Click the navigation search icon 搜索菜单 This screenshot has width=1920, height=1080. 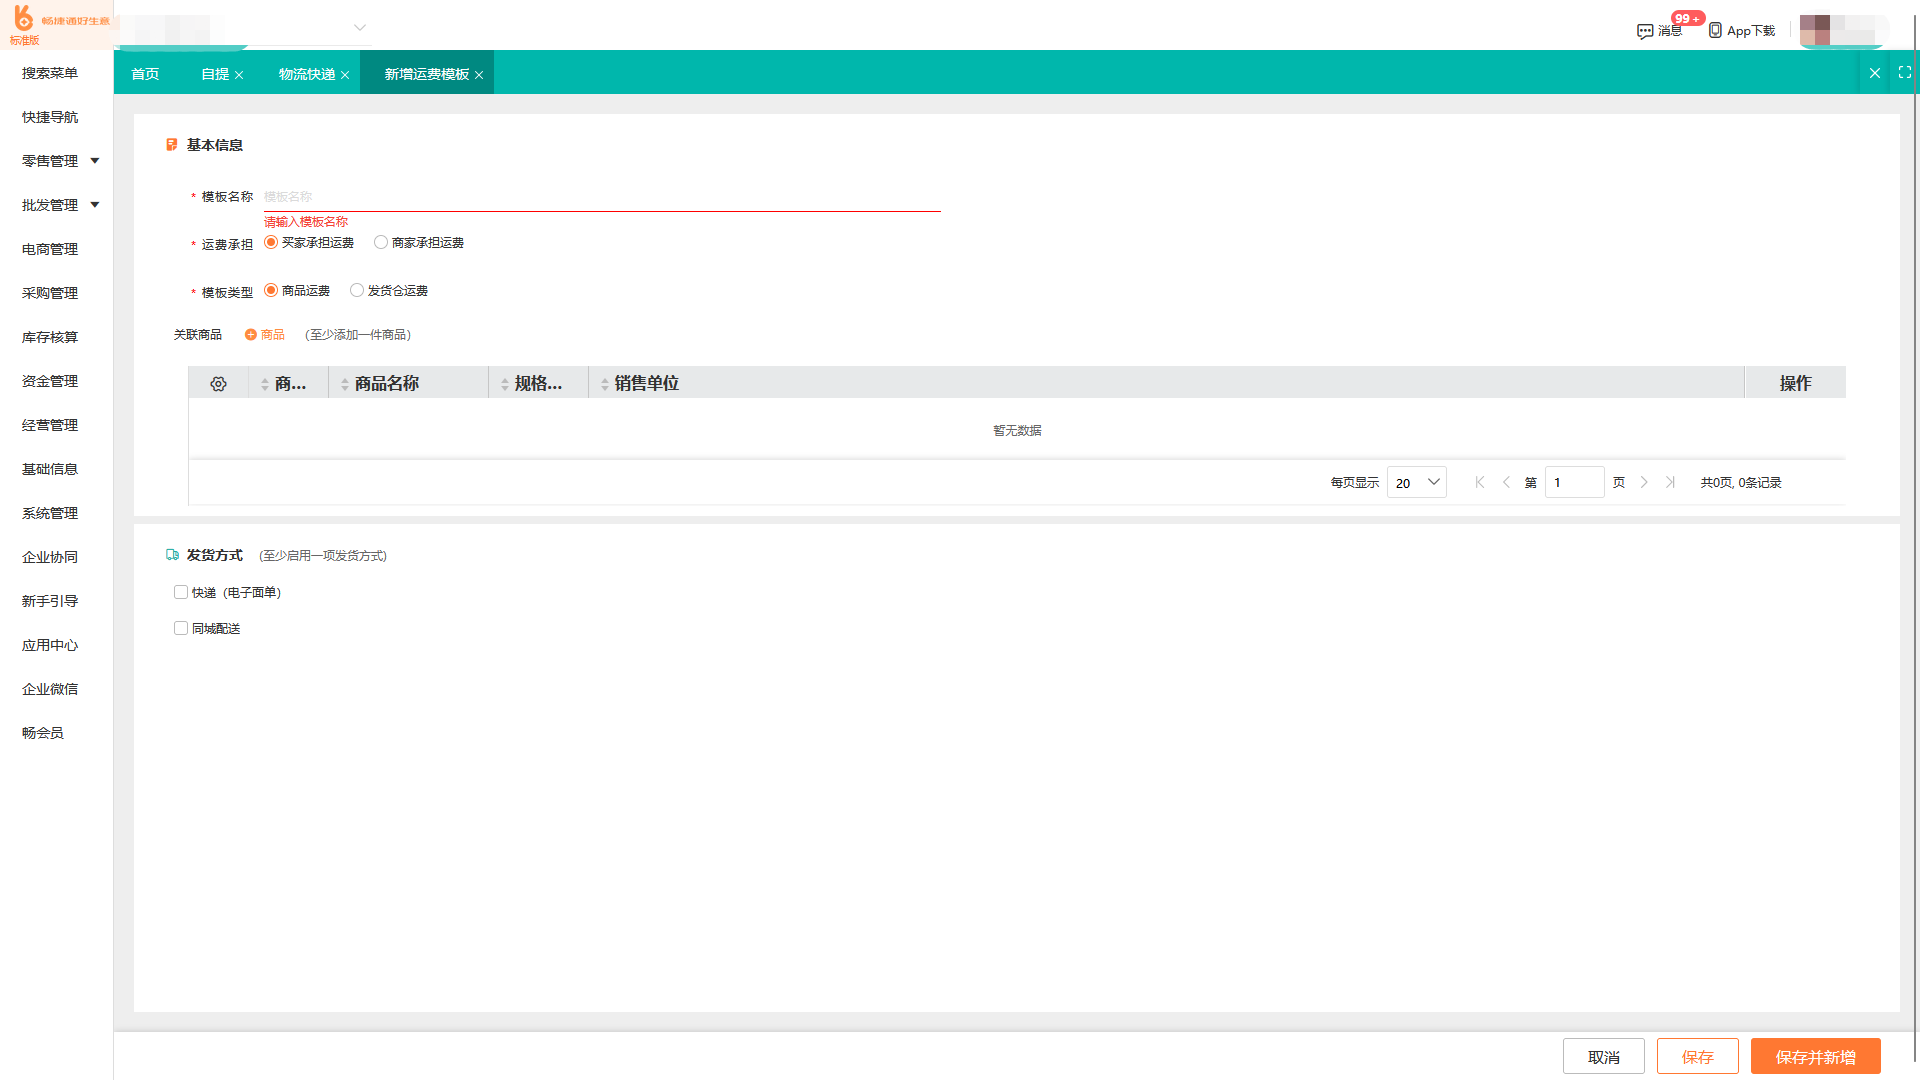tap(50, 73)
